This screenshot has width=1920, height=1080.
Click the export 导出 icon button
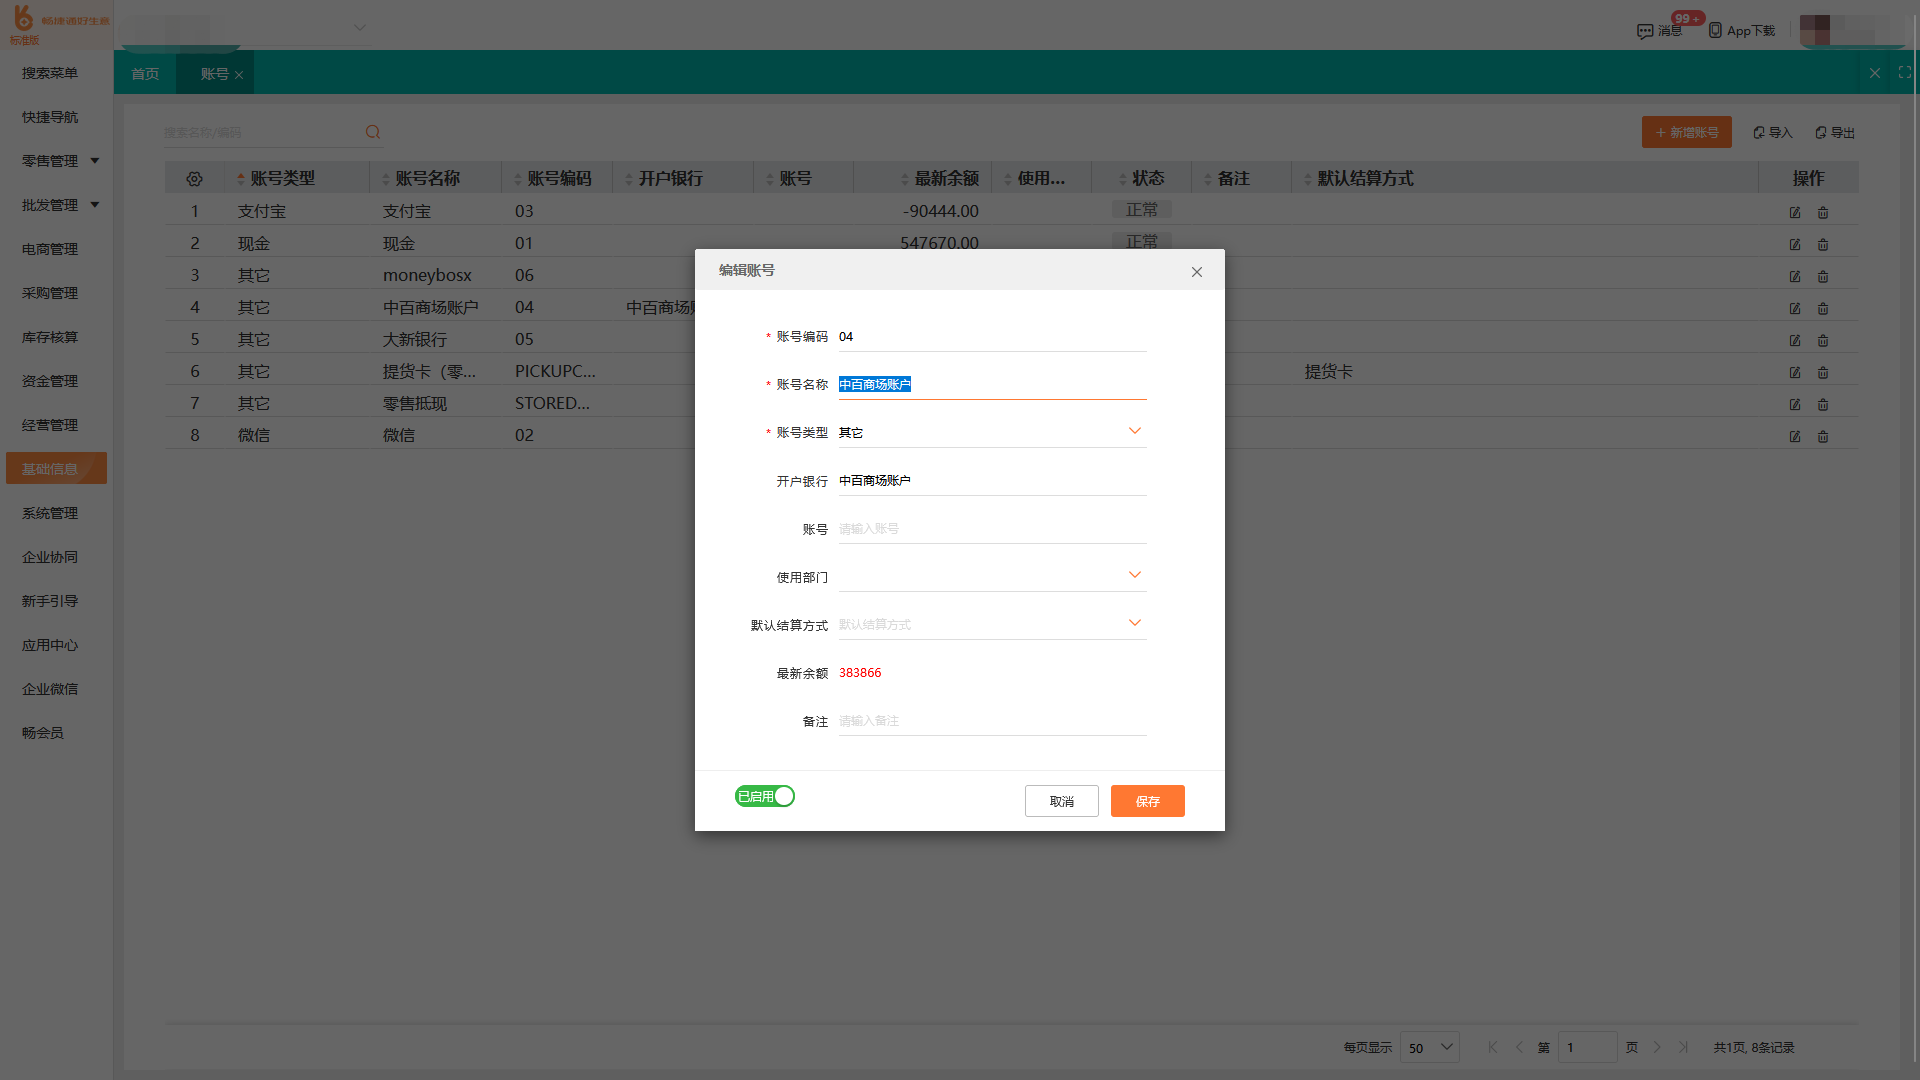(1836, 132)
